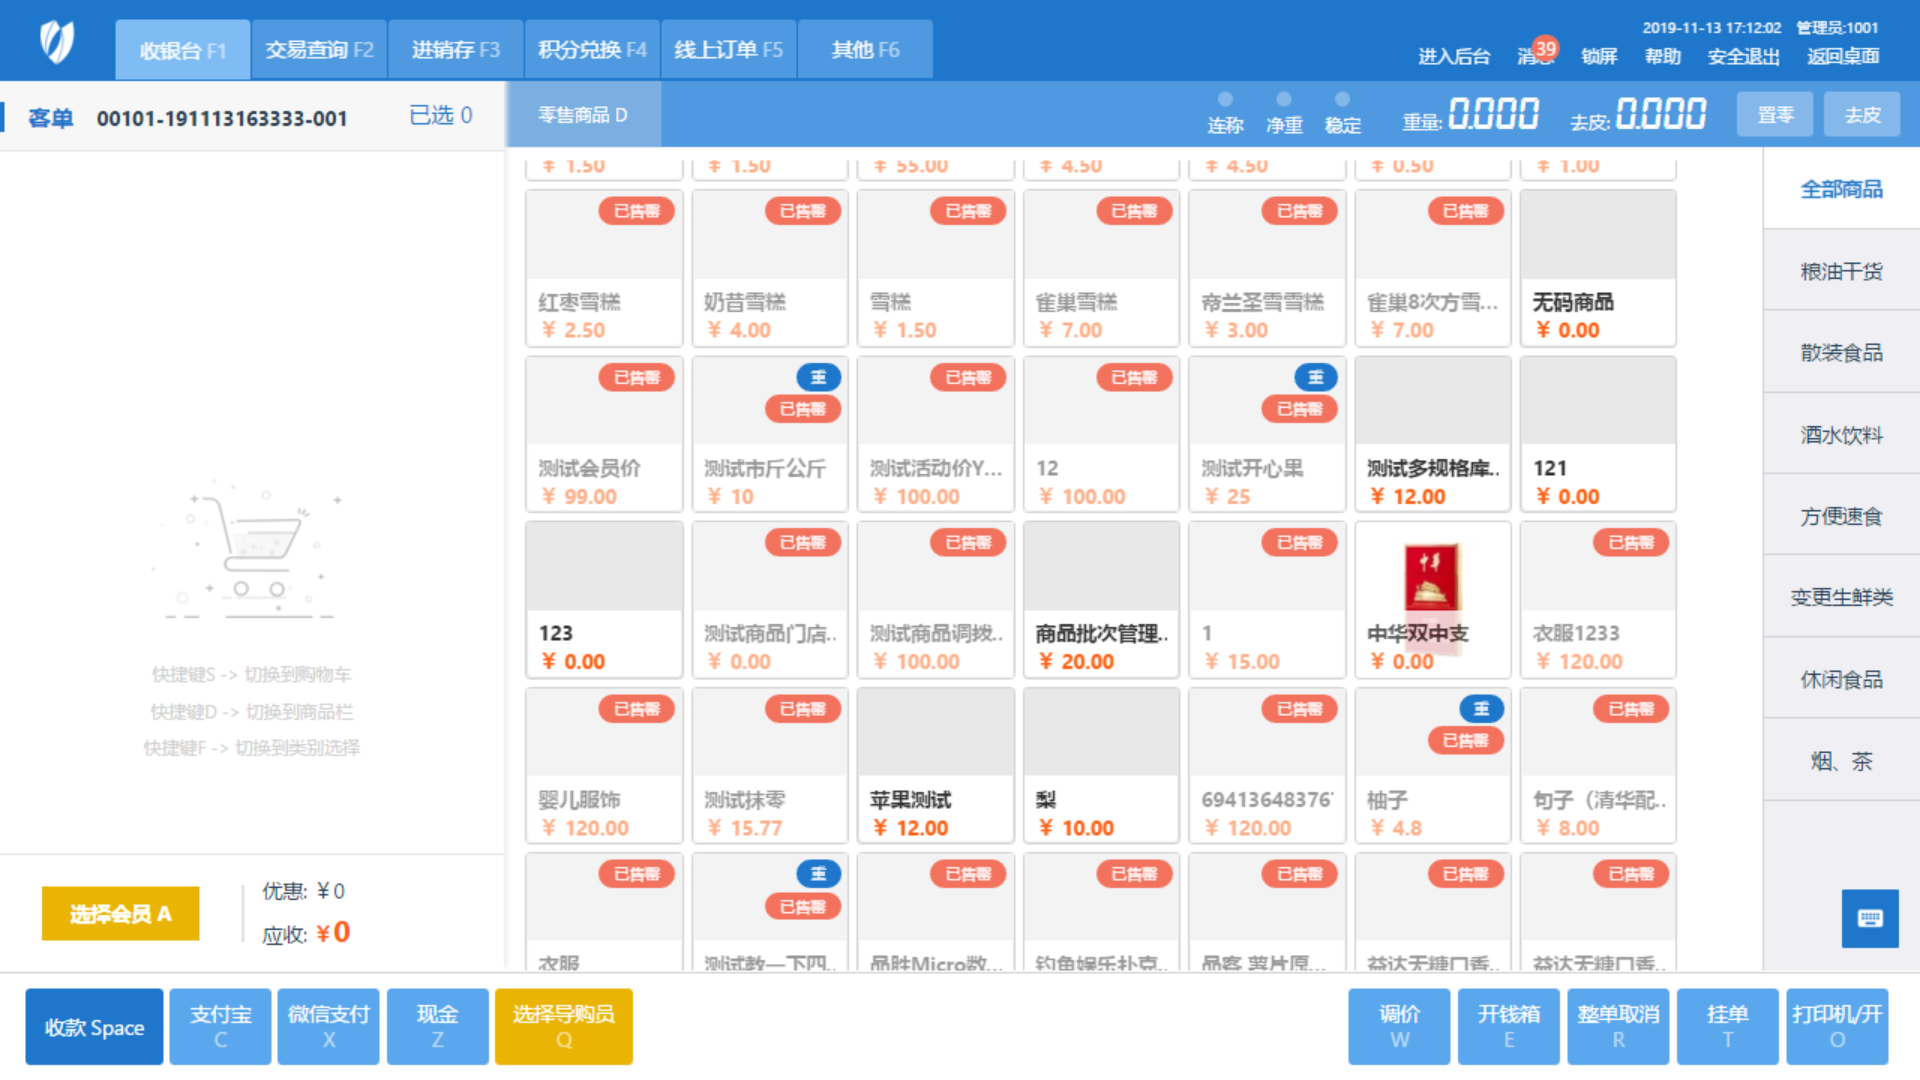
Task: Click the 进入后台 backend link
Action: tap(1452, 57)
